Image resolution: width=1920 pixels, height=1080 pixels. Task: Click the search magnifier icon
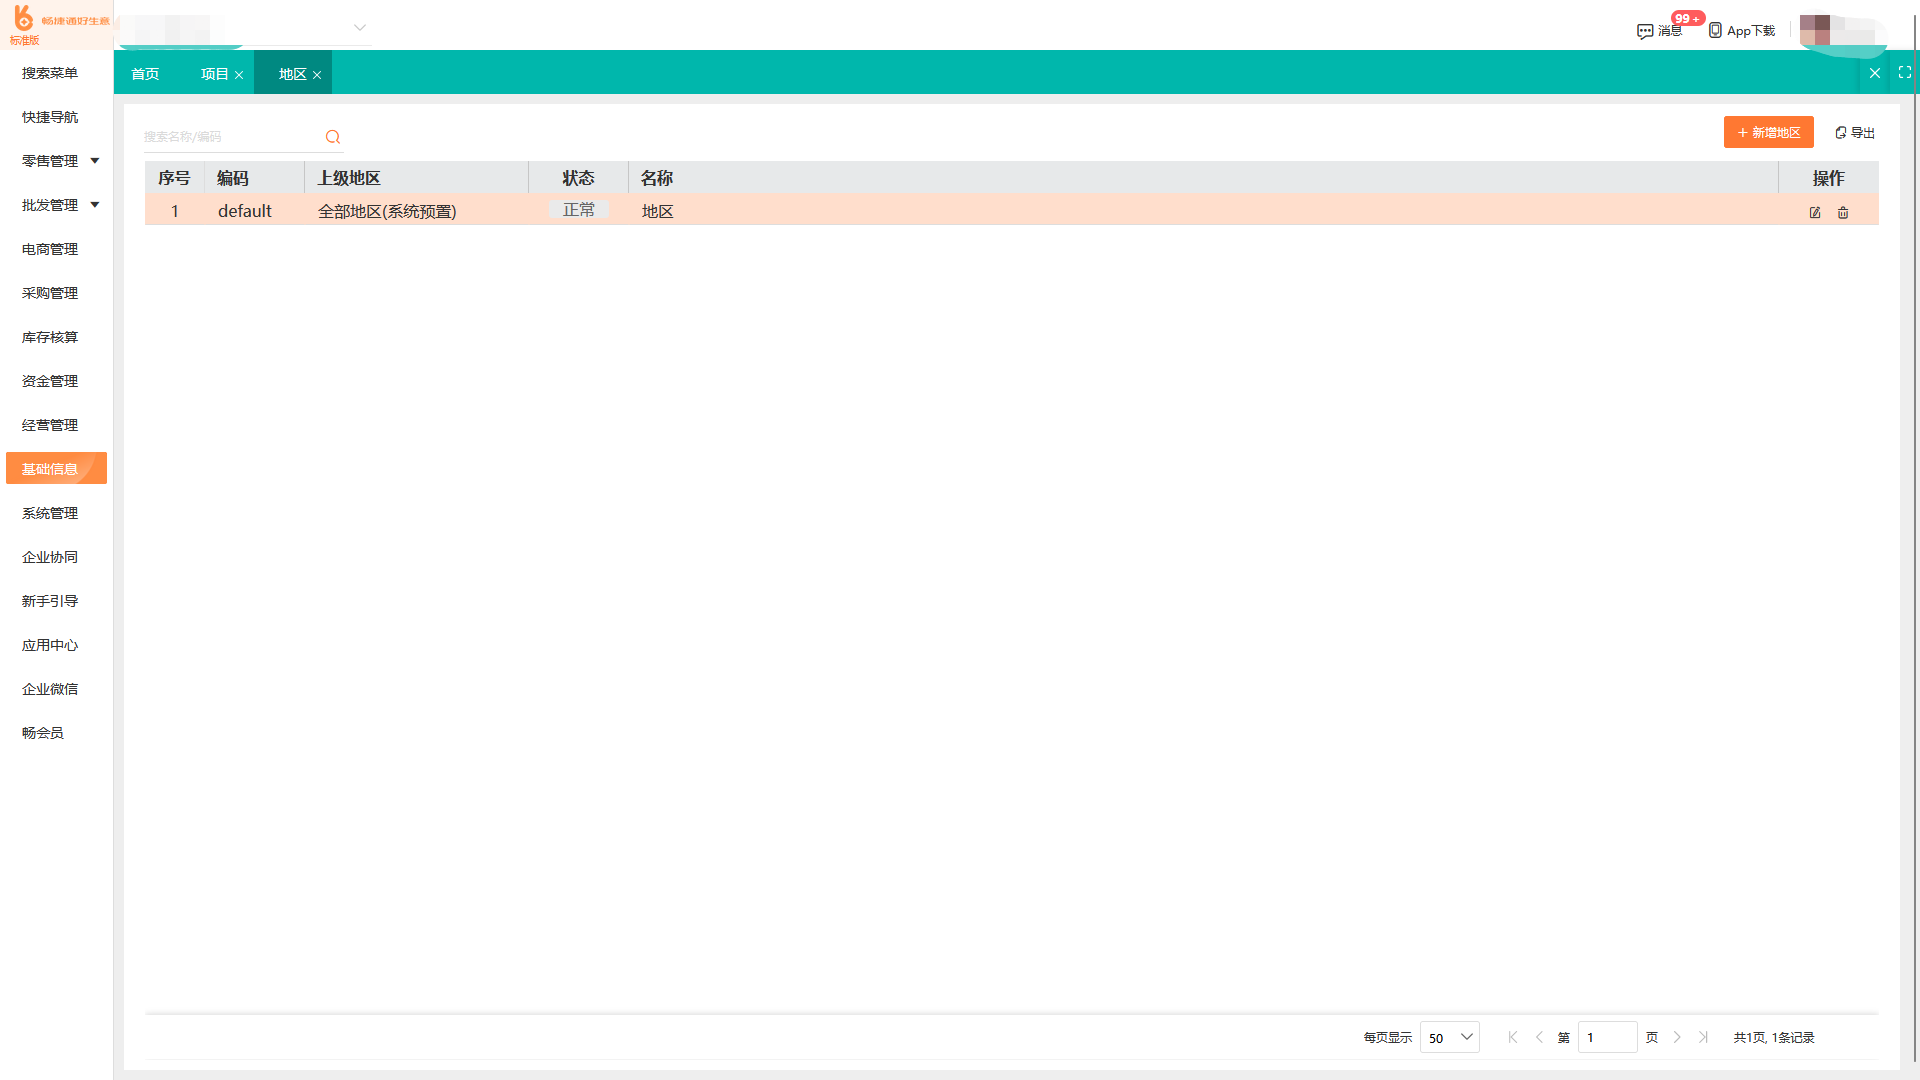332,137
